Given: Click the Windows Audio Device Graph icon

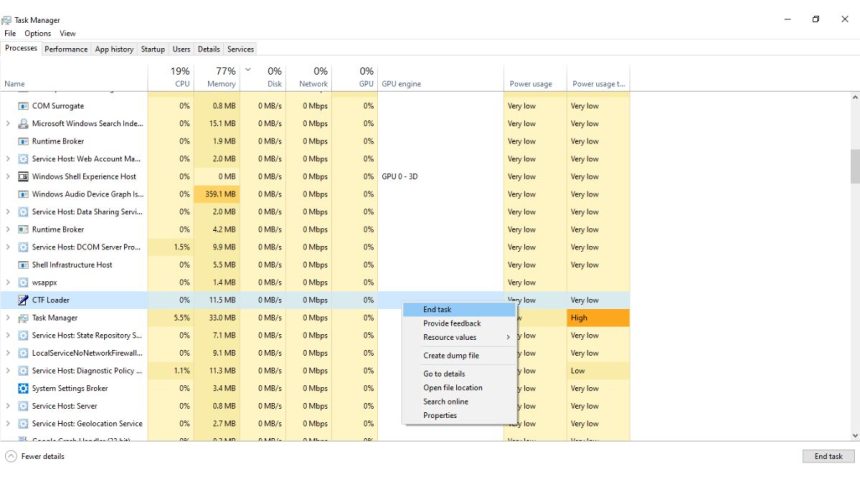Looking at the screenshot, I should (x=23, y=194).
